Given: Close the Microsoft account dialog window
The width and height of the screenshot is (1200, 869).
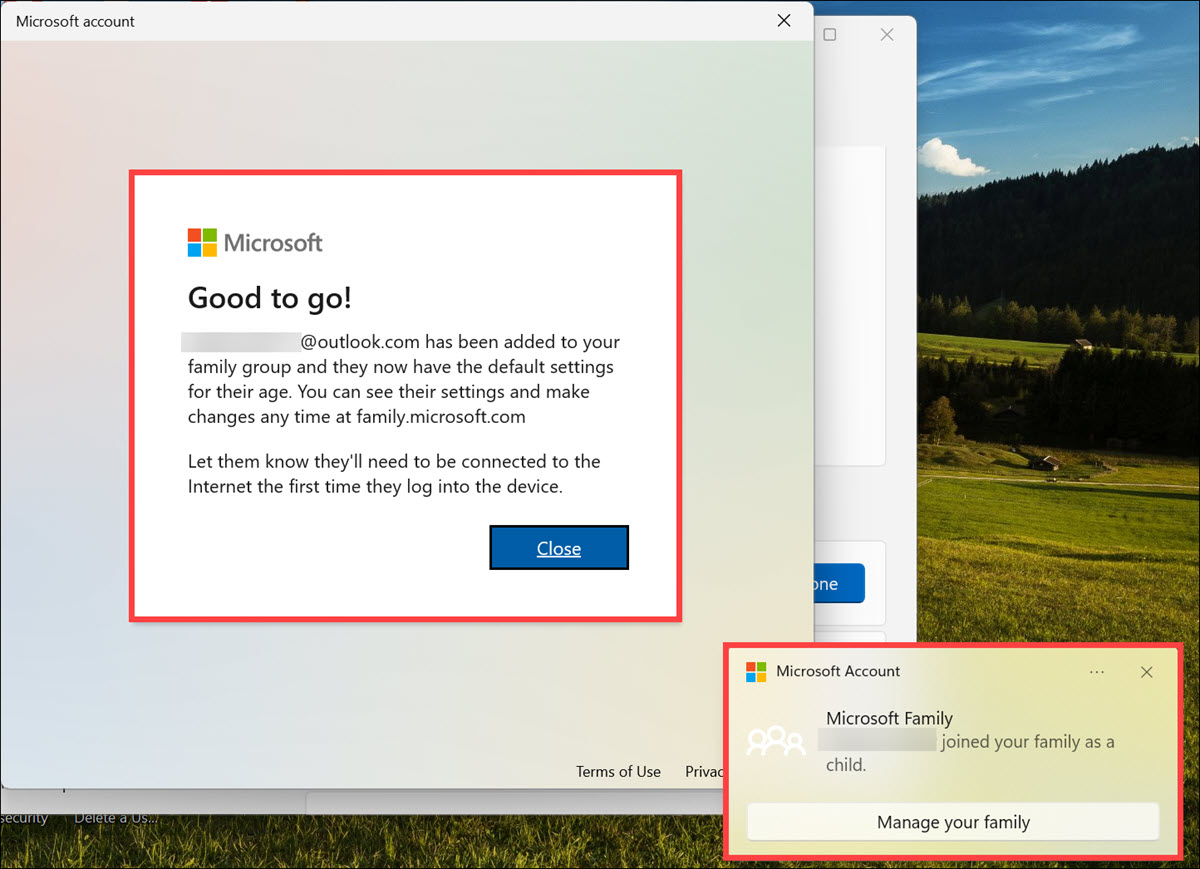Looking at the screenshot, I should click(x=784, y=20).
